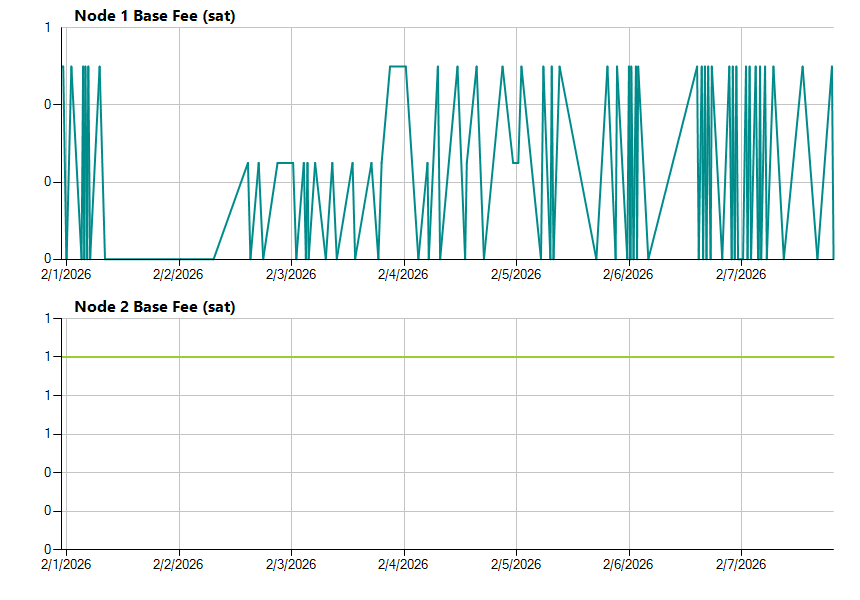This screenshot has height=600, width=860.
Task: Choose the 2/5/2026 tick label on Node 2 chart
Action: (x=516, y=564)
